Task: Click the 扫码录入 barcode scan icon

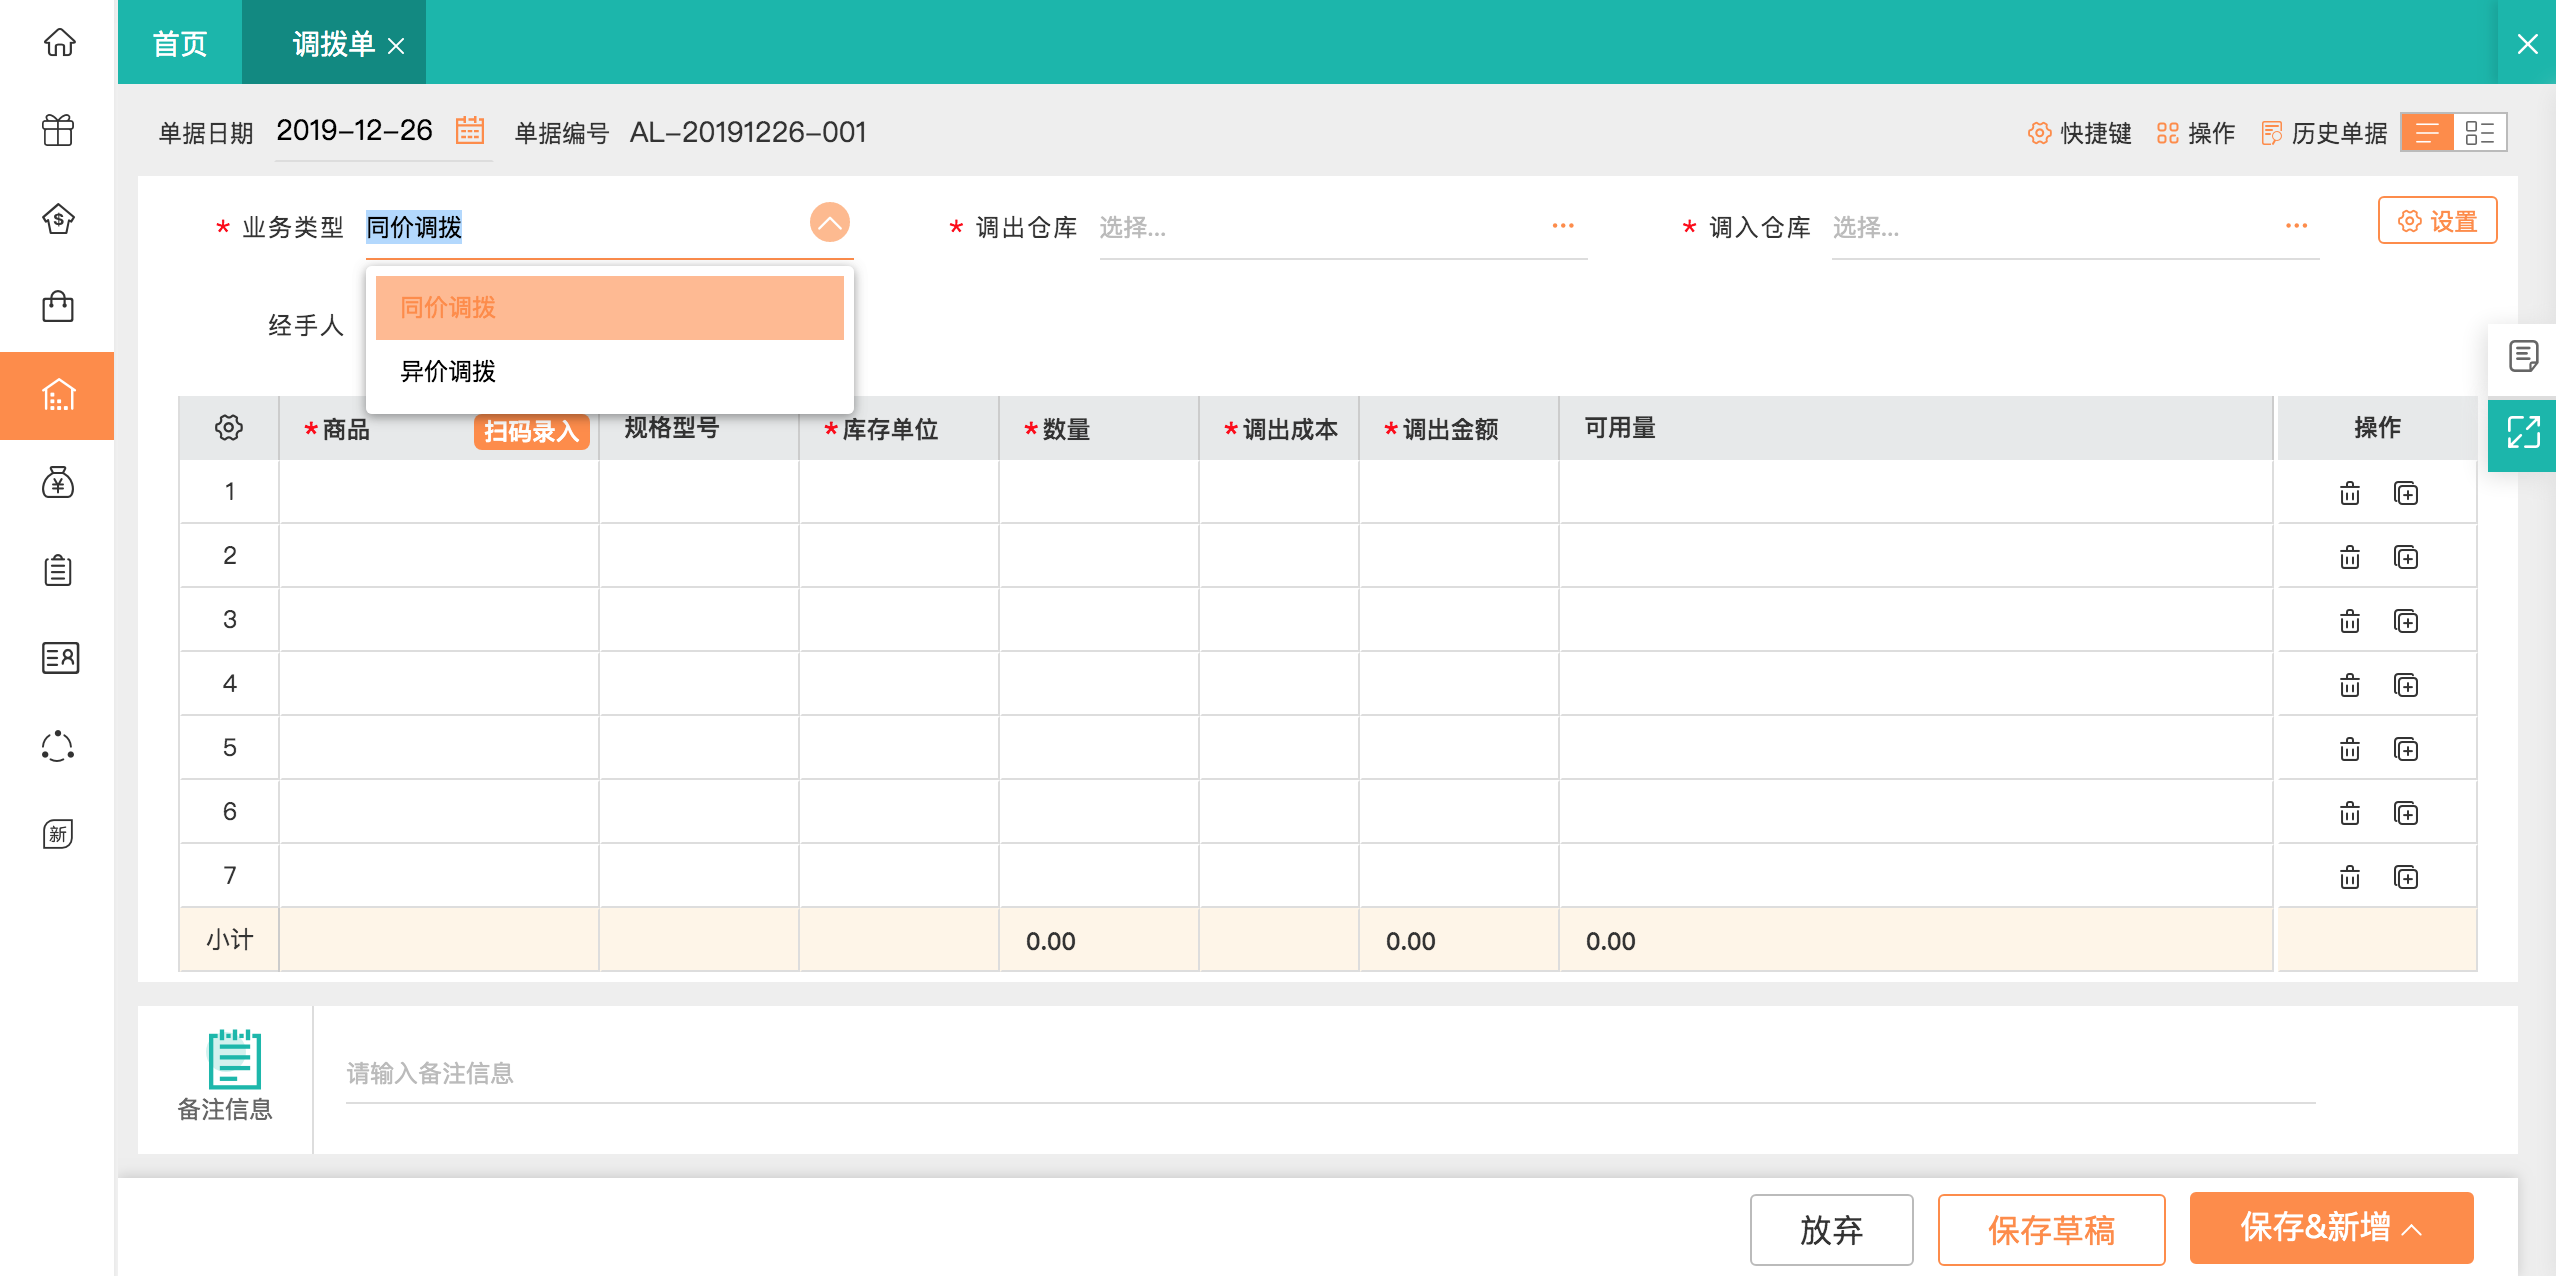Action: [x=528, y=430]
